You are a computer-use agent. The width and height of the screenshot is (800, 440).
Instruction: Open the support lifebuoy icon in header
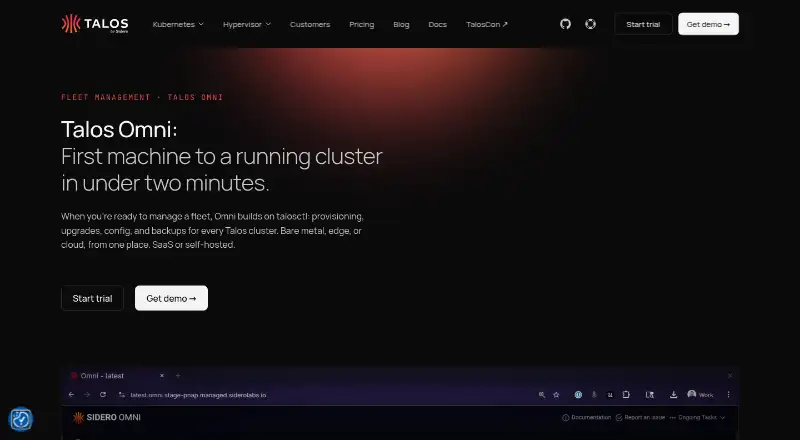click(590, 24)
